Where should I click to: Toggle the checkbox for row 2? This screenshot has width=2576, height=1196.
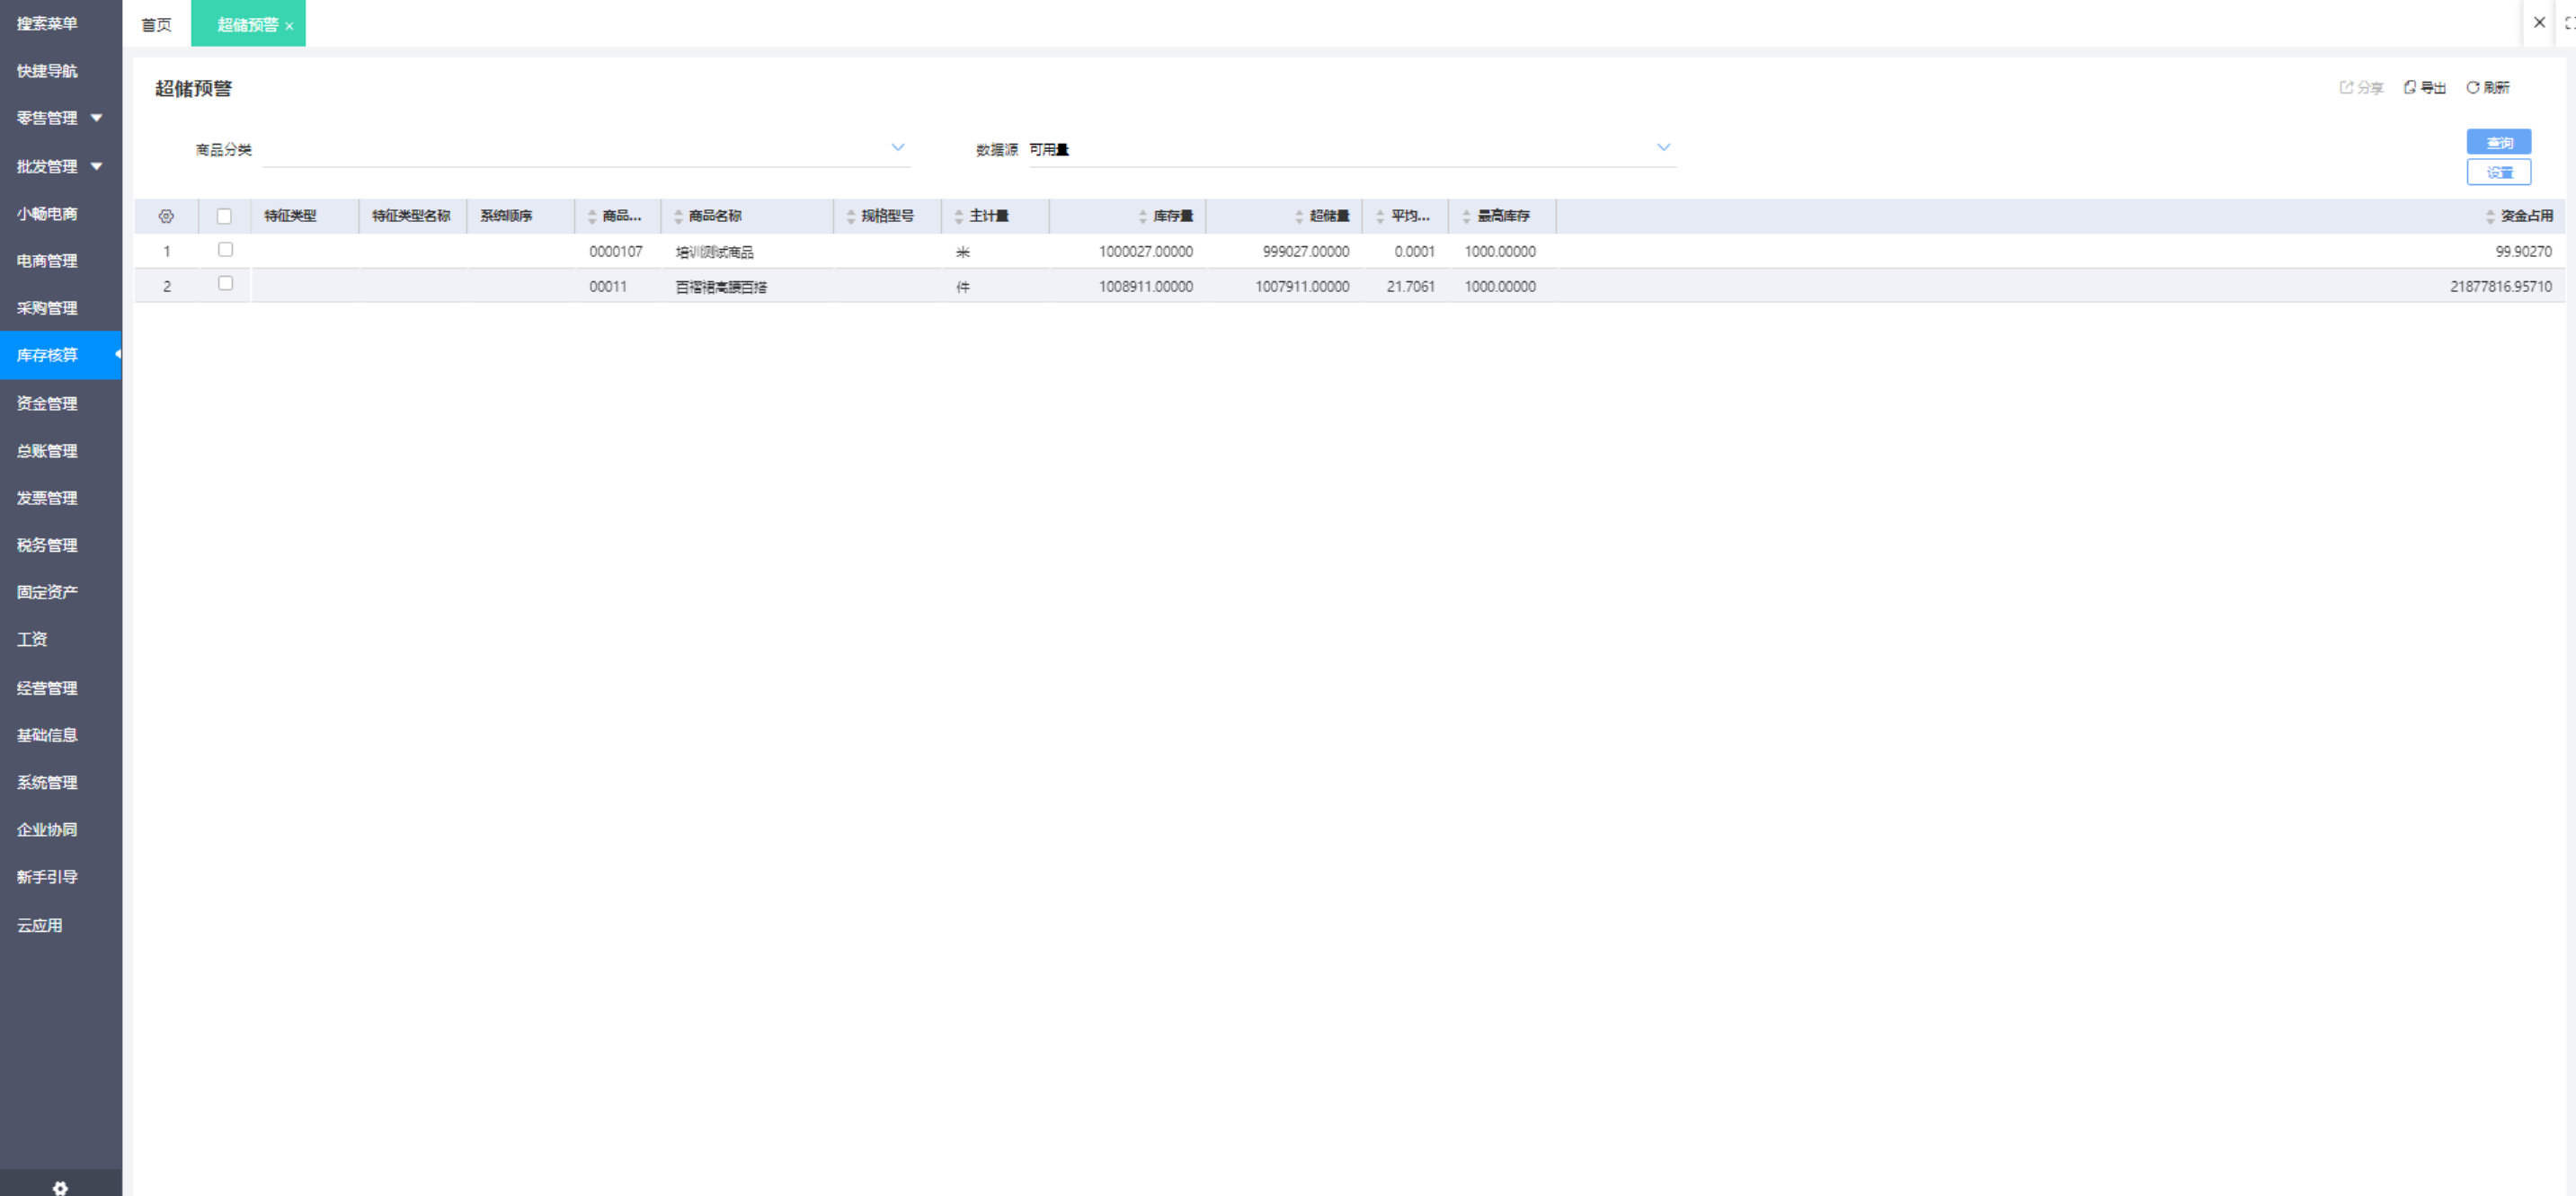pyautogui.click(x=225, y=284)
